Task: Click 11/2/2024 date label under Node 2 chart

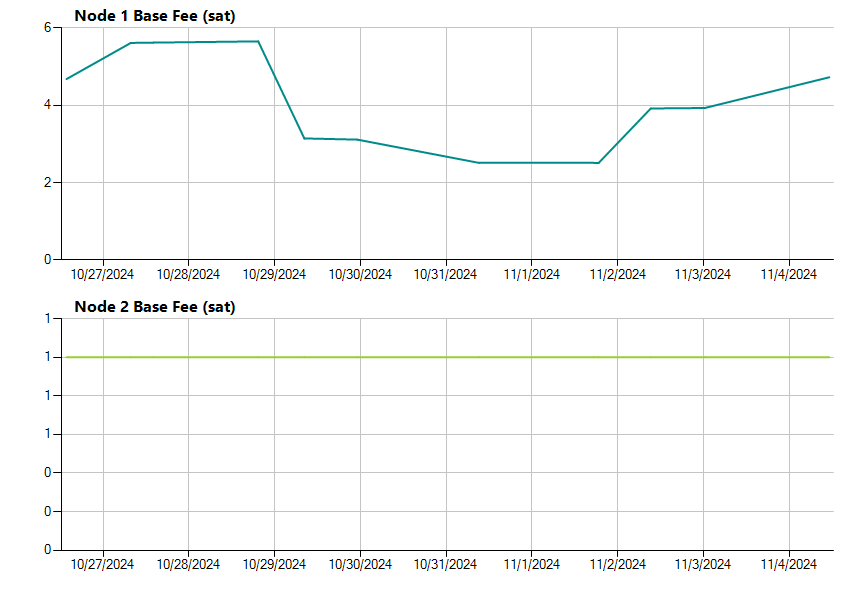Action: (x=617, y=565)
